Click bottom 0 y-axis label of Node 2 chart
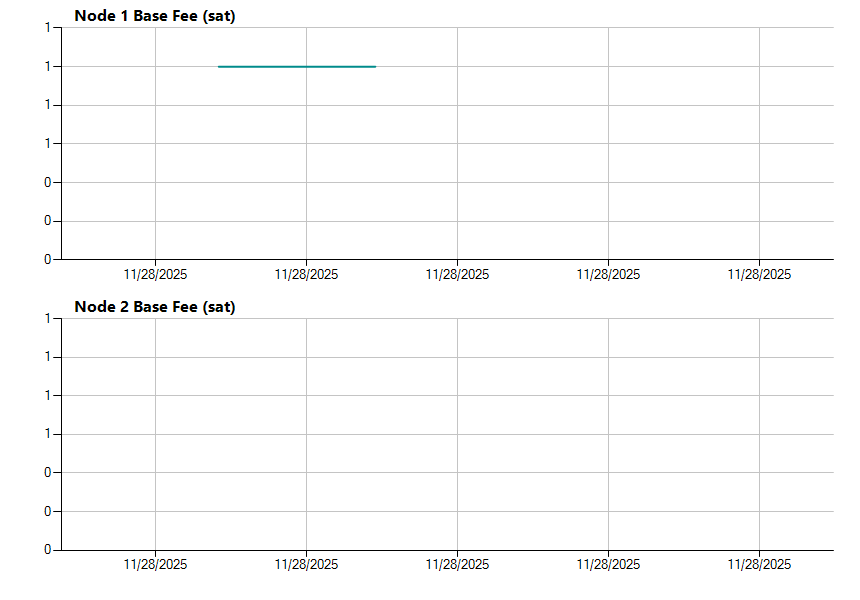 pos(46,550)
